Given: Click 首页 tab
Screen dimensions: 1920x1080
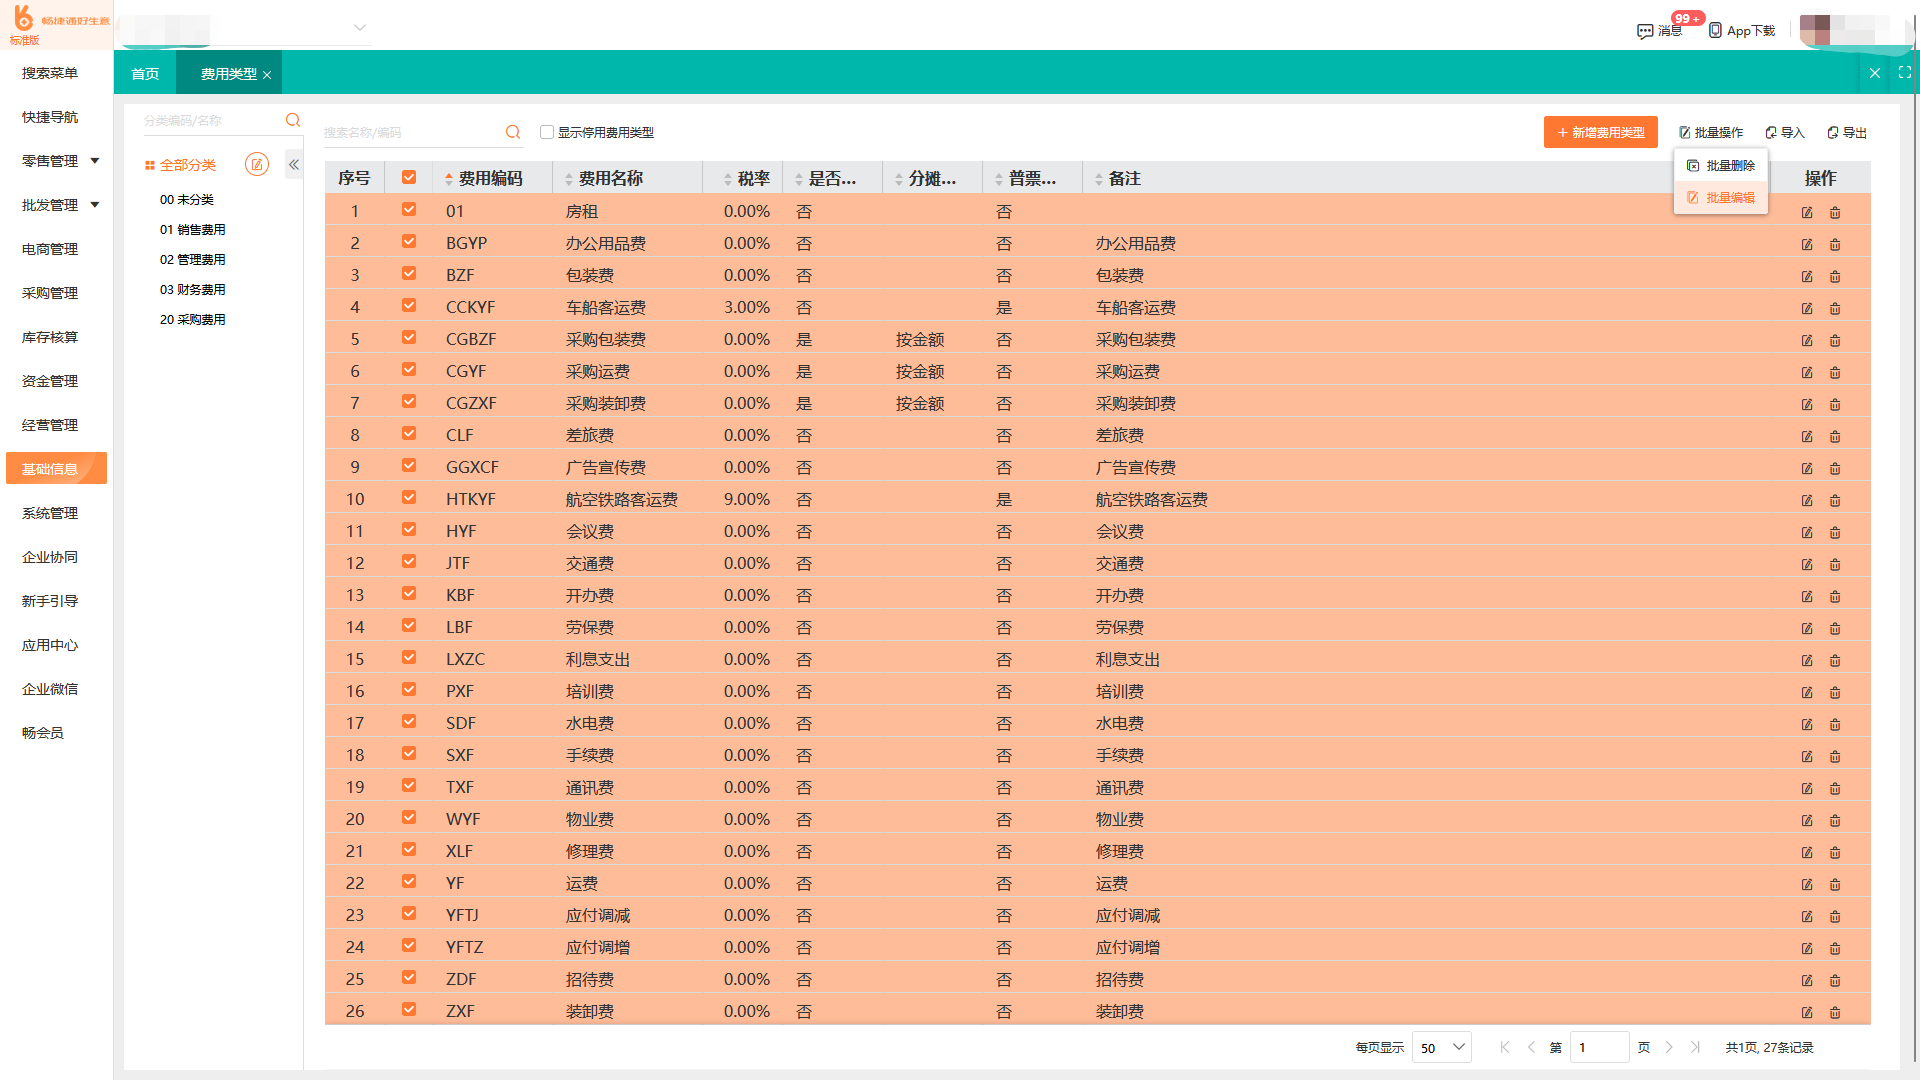Looking at the screenshot, I should tap(145, 74).
